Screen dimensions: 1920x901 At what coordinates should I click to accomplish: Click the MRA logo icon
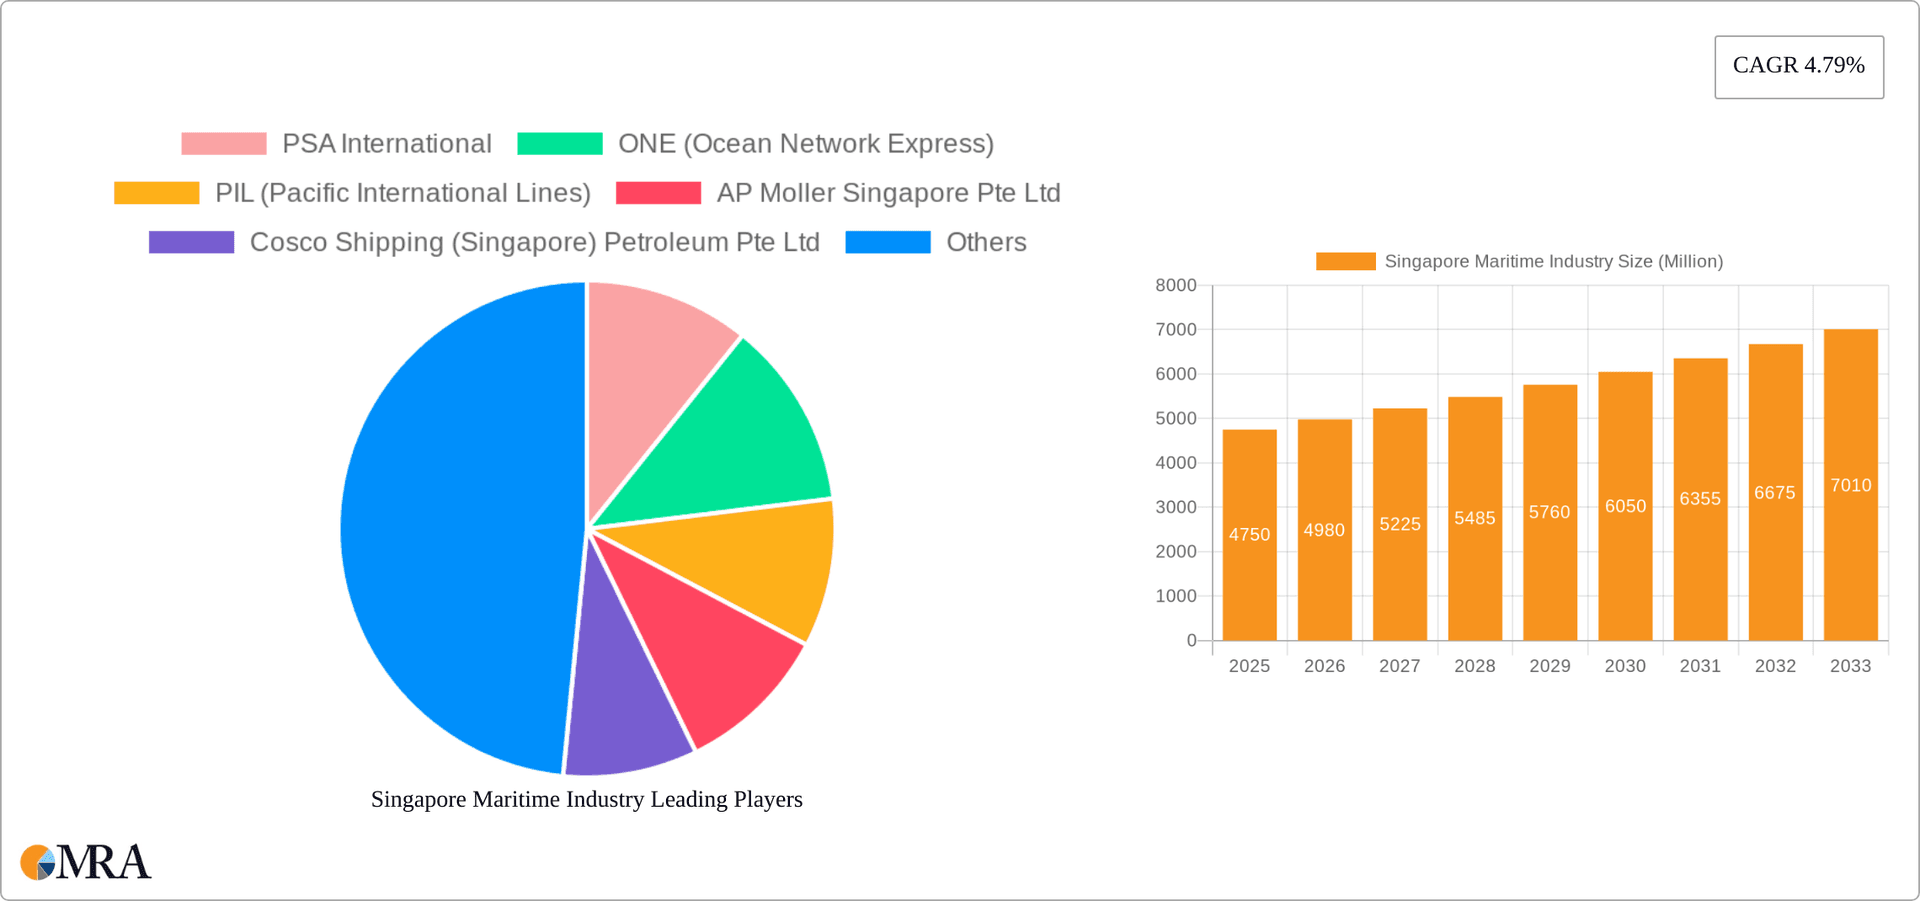tap(38, 862)
